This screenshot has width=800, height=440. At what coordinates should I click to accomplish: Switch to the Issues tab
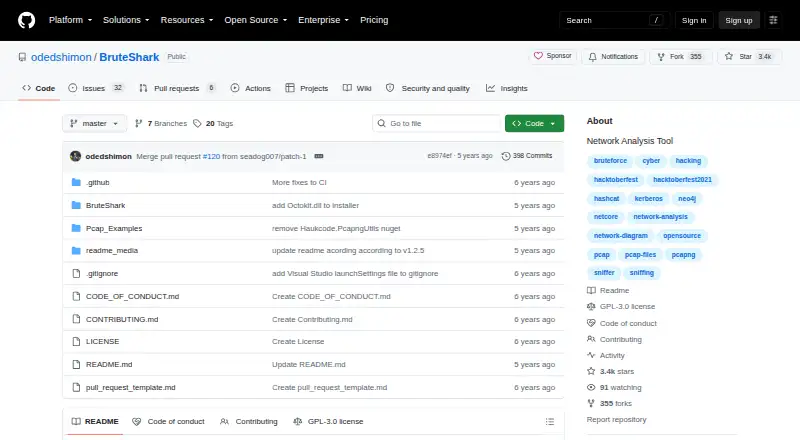pyautogui.click(x=96, y=88)
